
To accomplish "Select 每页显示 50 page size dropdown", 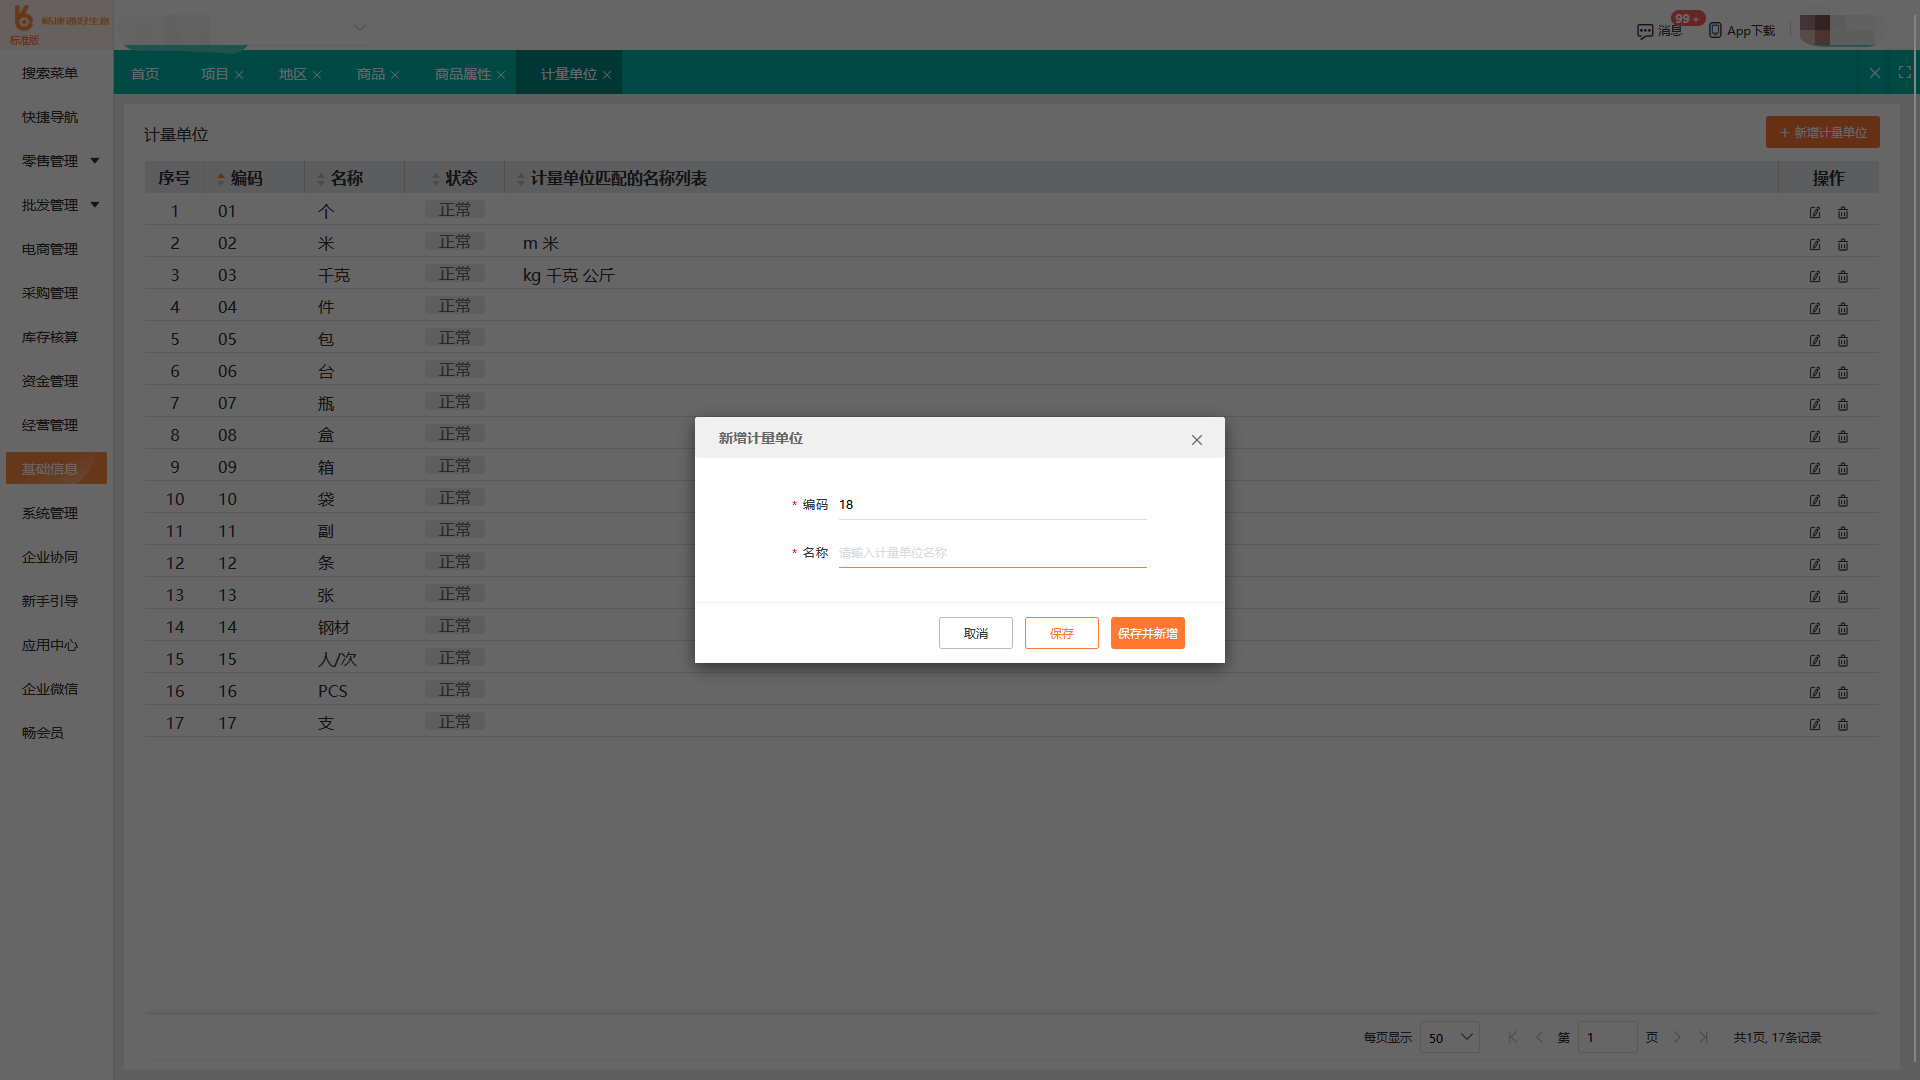I will [1449, 1038].
